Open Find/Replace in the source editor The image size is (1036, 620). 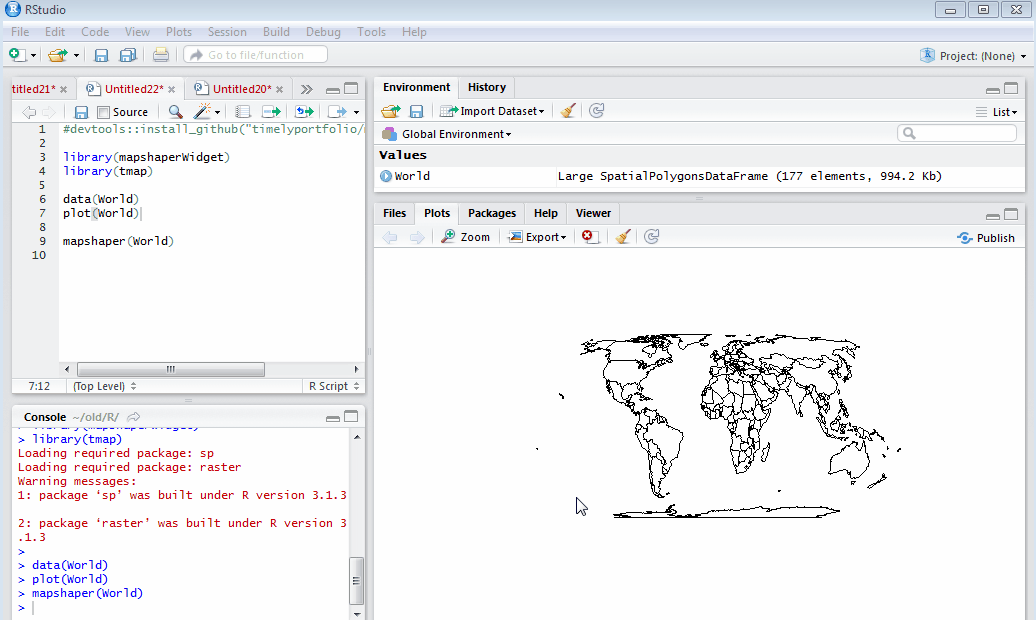click(175, 111)
